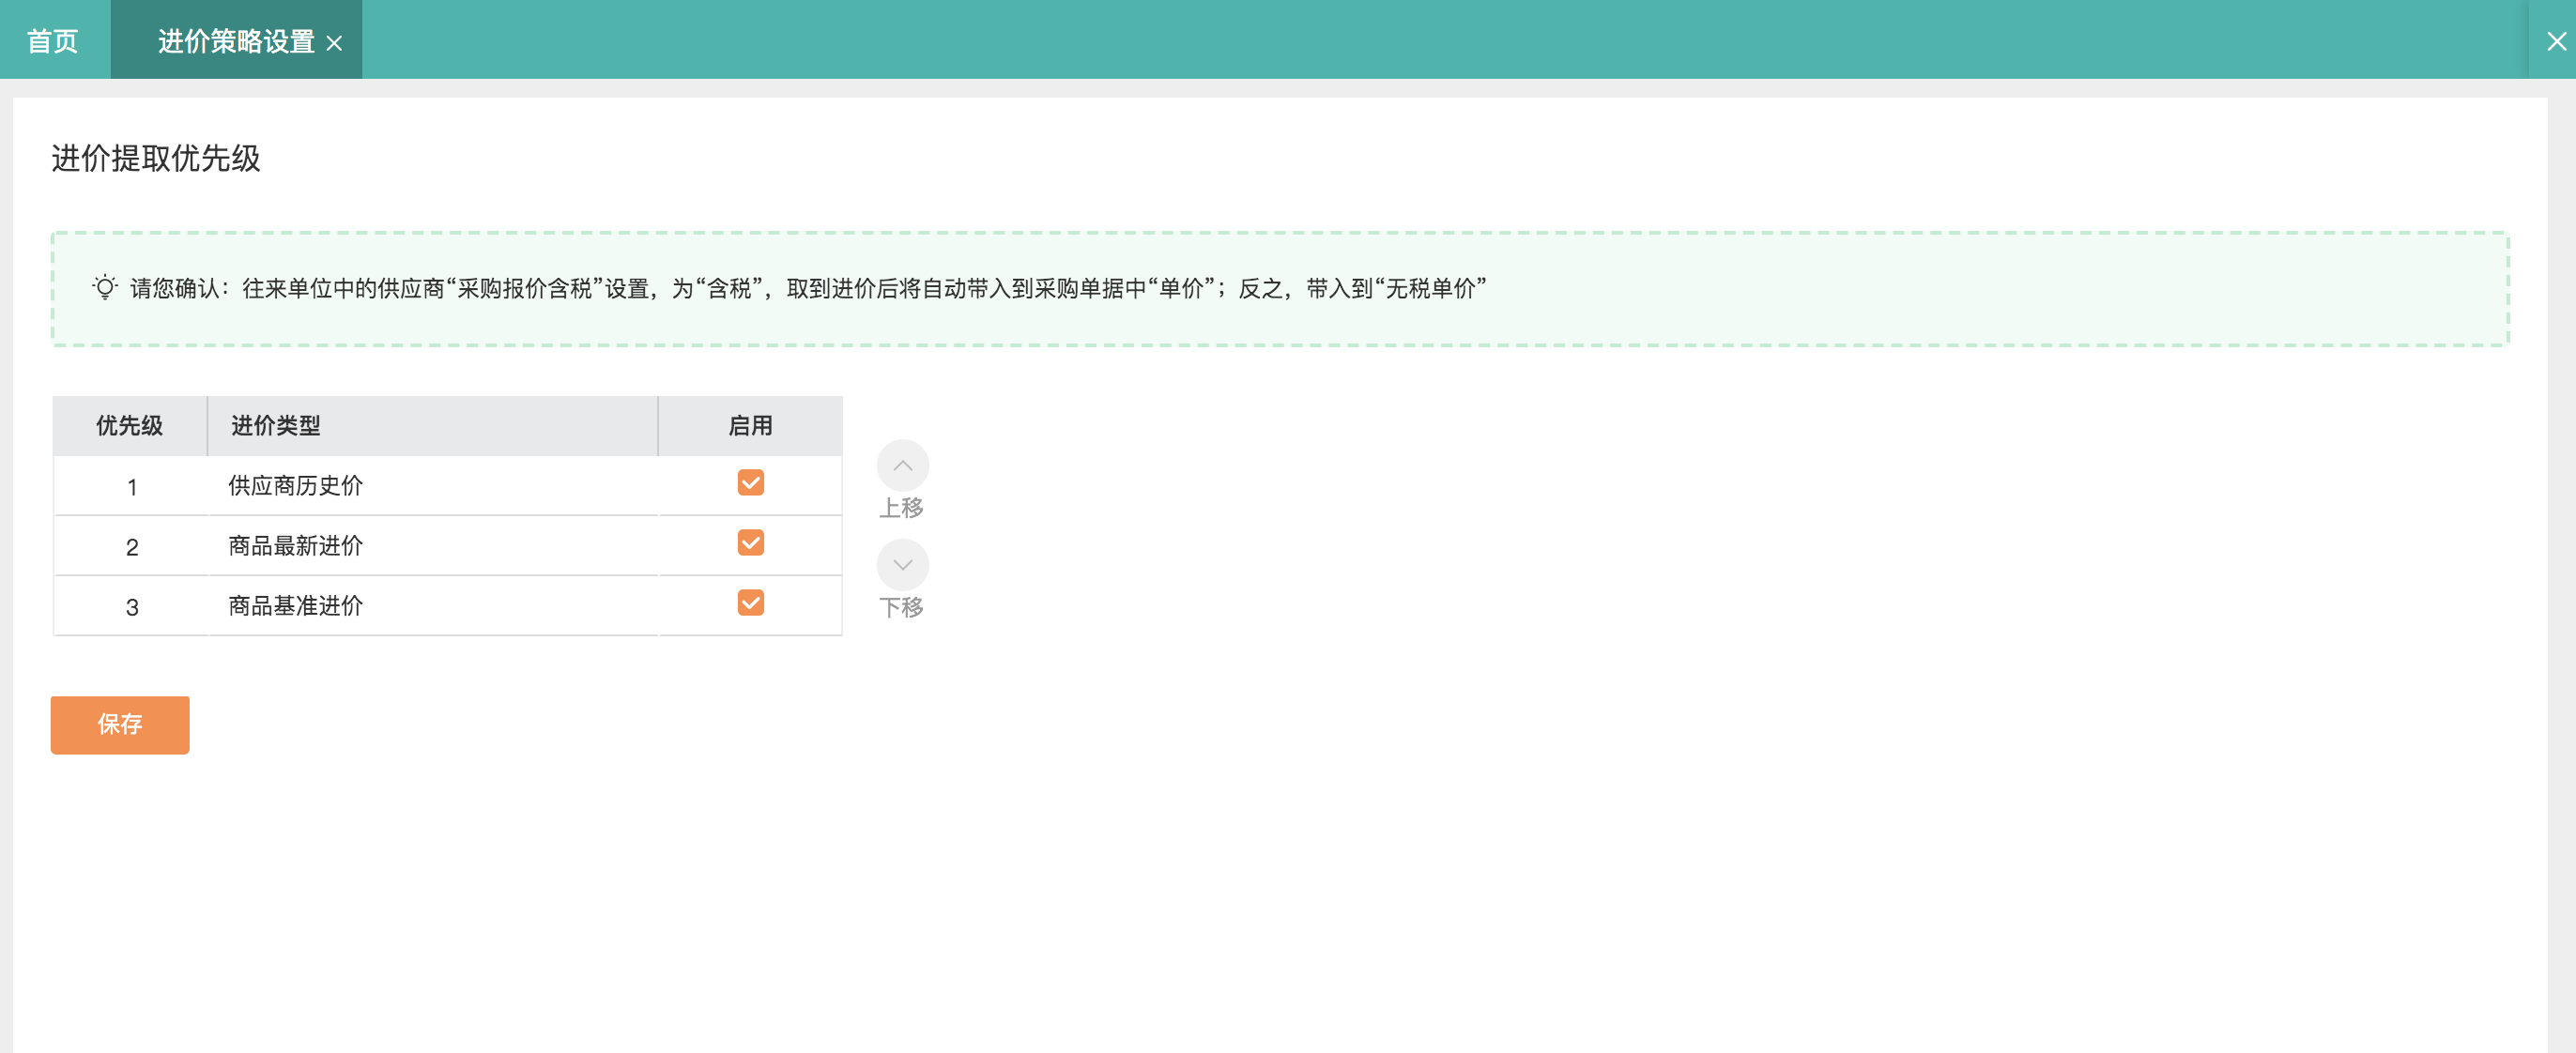Viewport: 2576px width, 1053px height.
Task: Click 保存 to save settings
Action: coord(120,723)
